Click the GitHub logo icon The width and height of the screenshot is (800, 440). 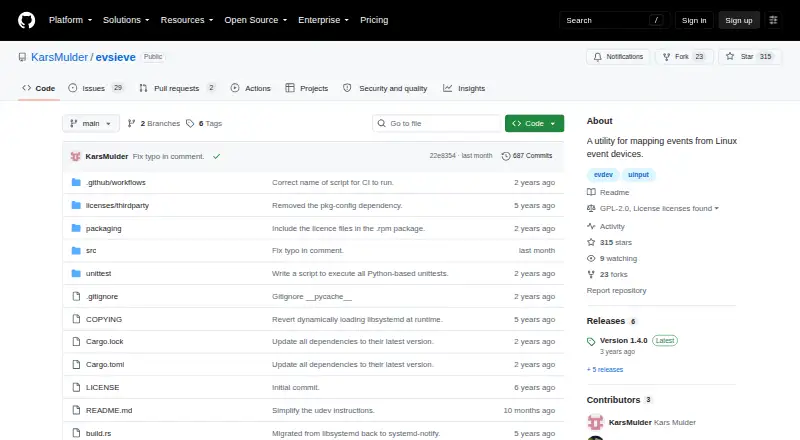pyautogui.click(x=27, y=20)
